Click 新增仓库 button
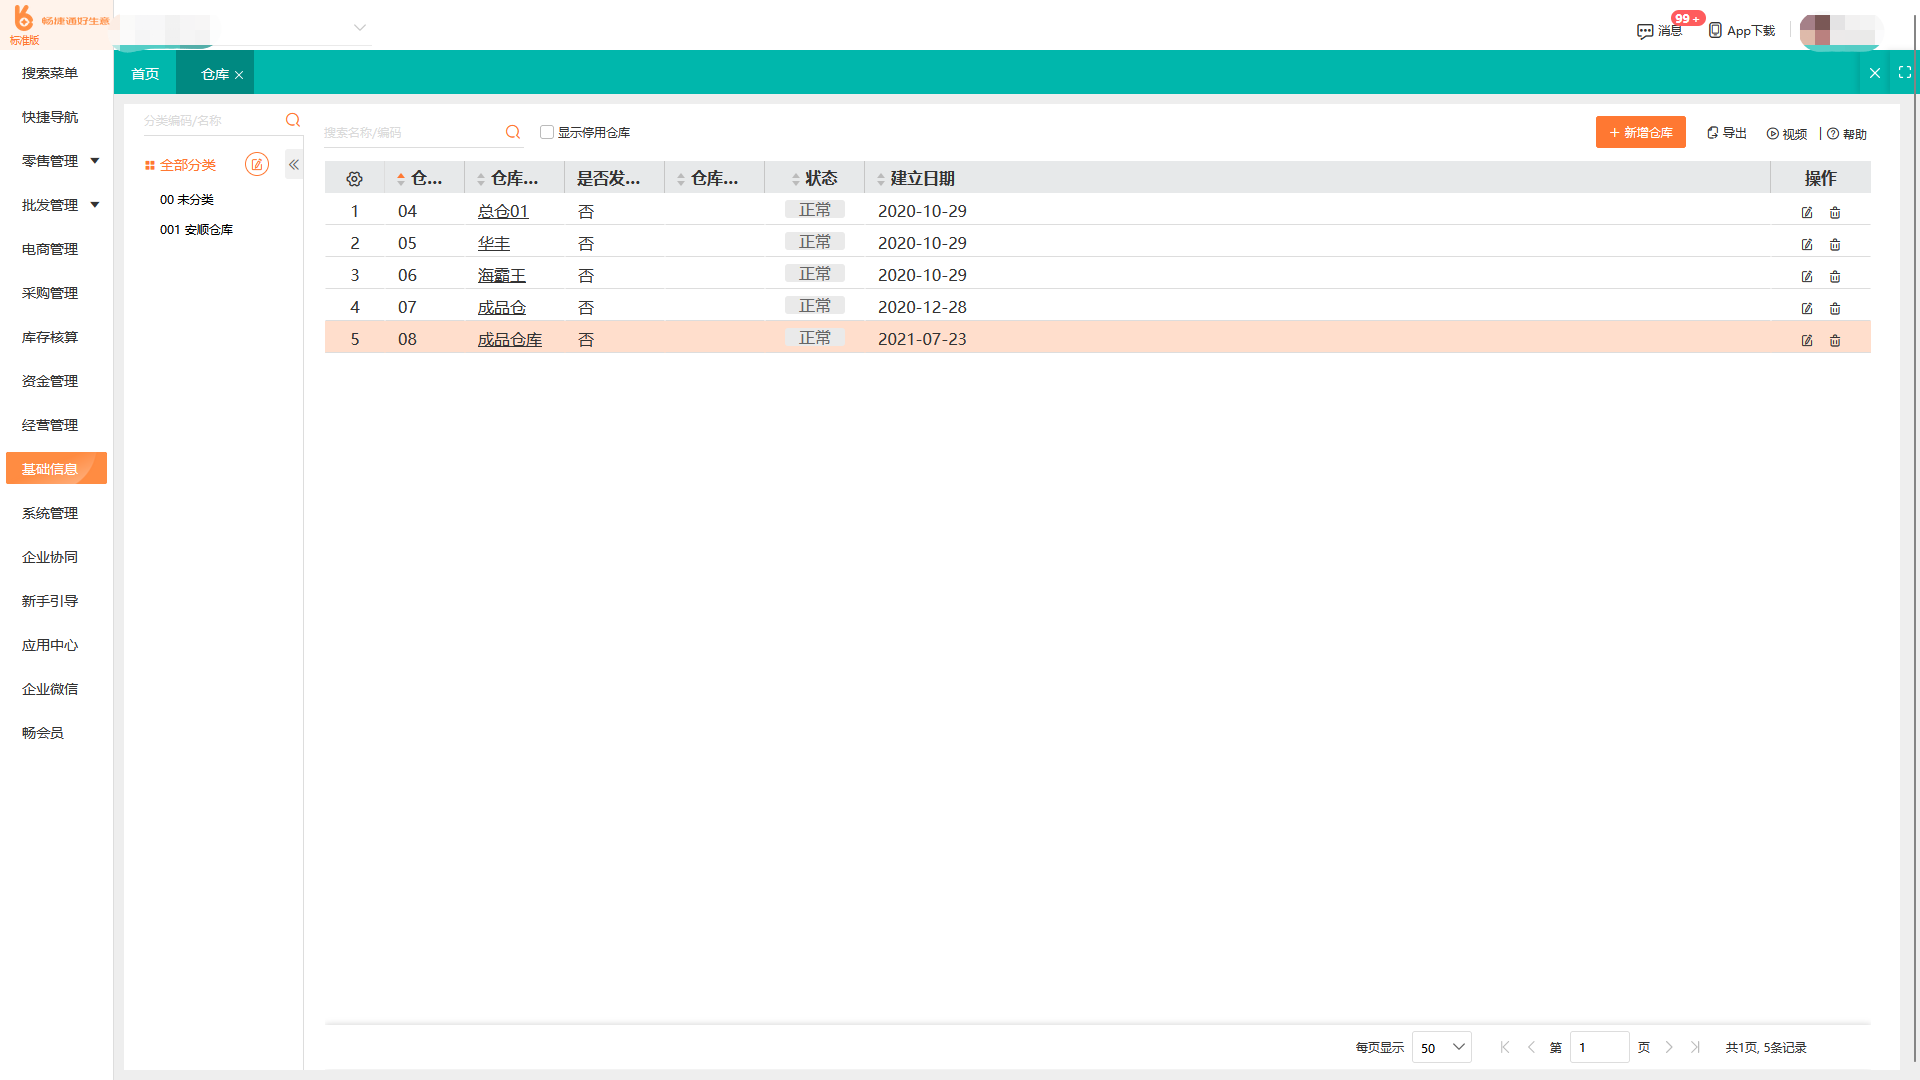This screenshot has width=1920, height=1080. coord(1640,131)
